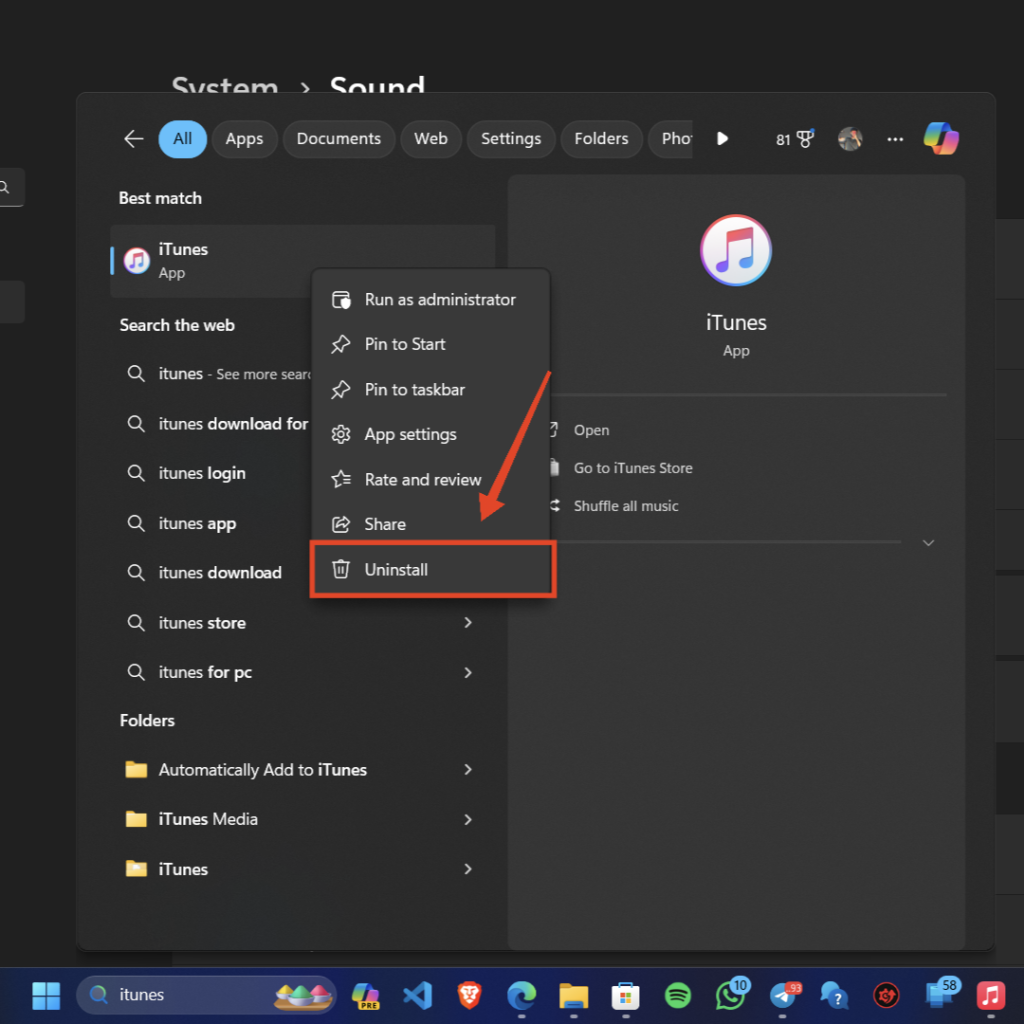
Task: Click the large iTunes icon in preview pane
Action: tap(736, 251)
